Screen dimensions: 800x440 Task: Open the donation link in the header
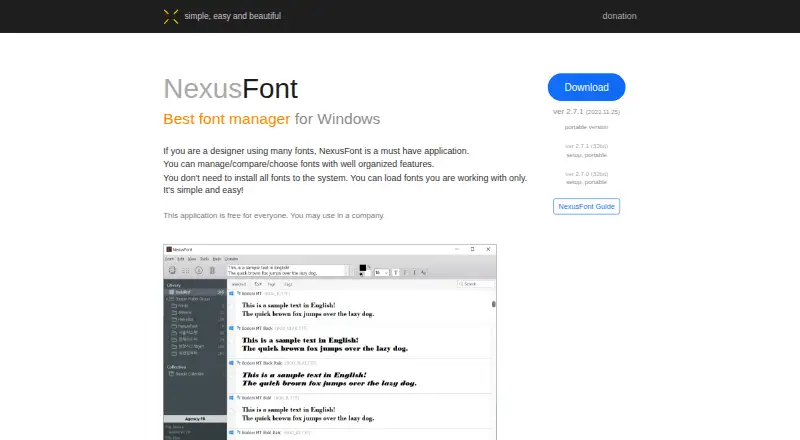pos(619,16)
